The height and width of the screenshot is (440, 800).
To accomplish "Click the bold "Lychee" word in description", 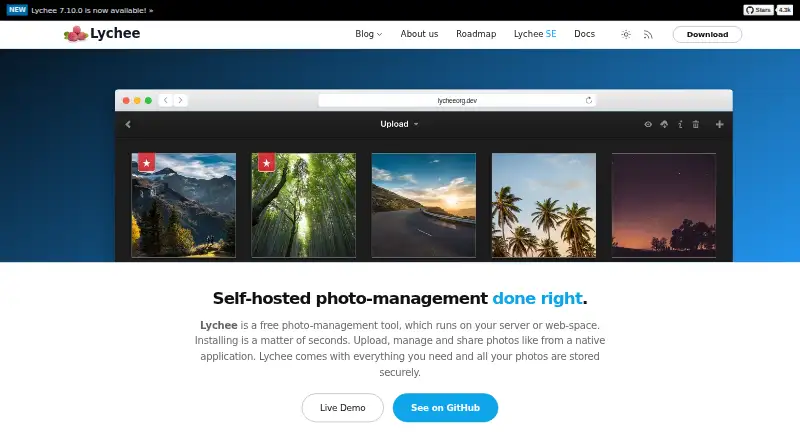I will point(218,325).
